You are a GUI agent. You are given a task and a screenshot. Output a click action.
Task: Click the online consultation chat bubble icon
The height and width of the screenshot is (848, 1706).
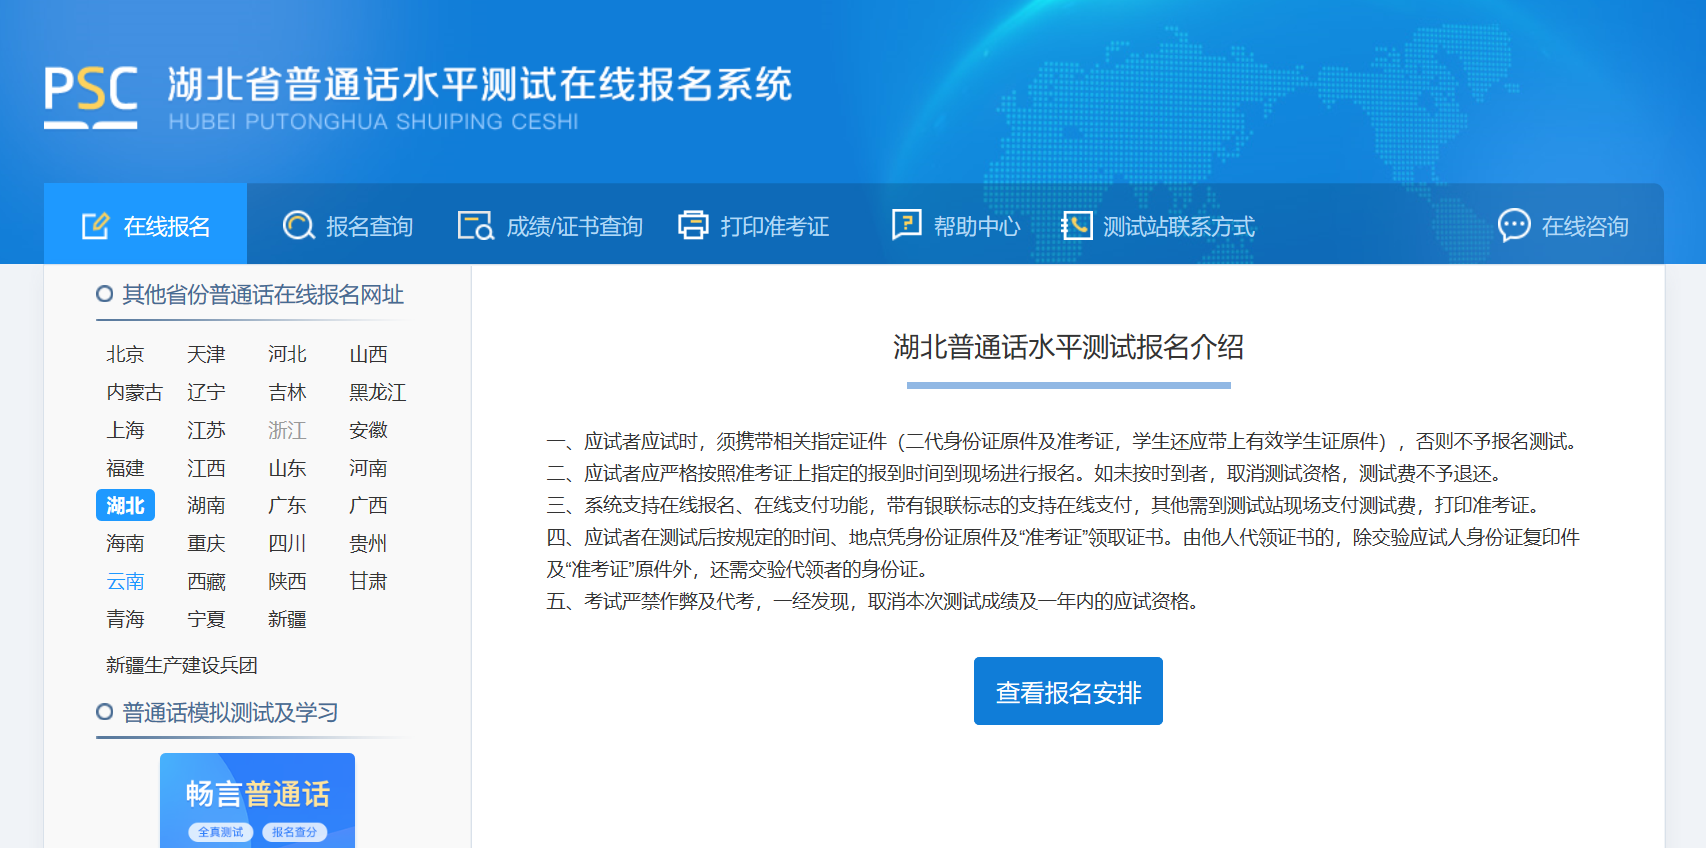tap(1513, 226)
